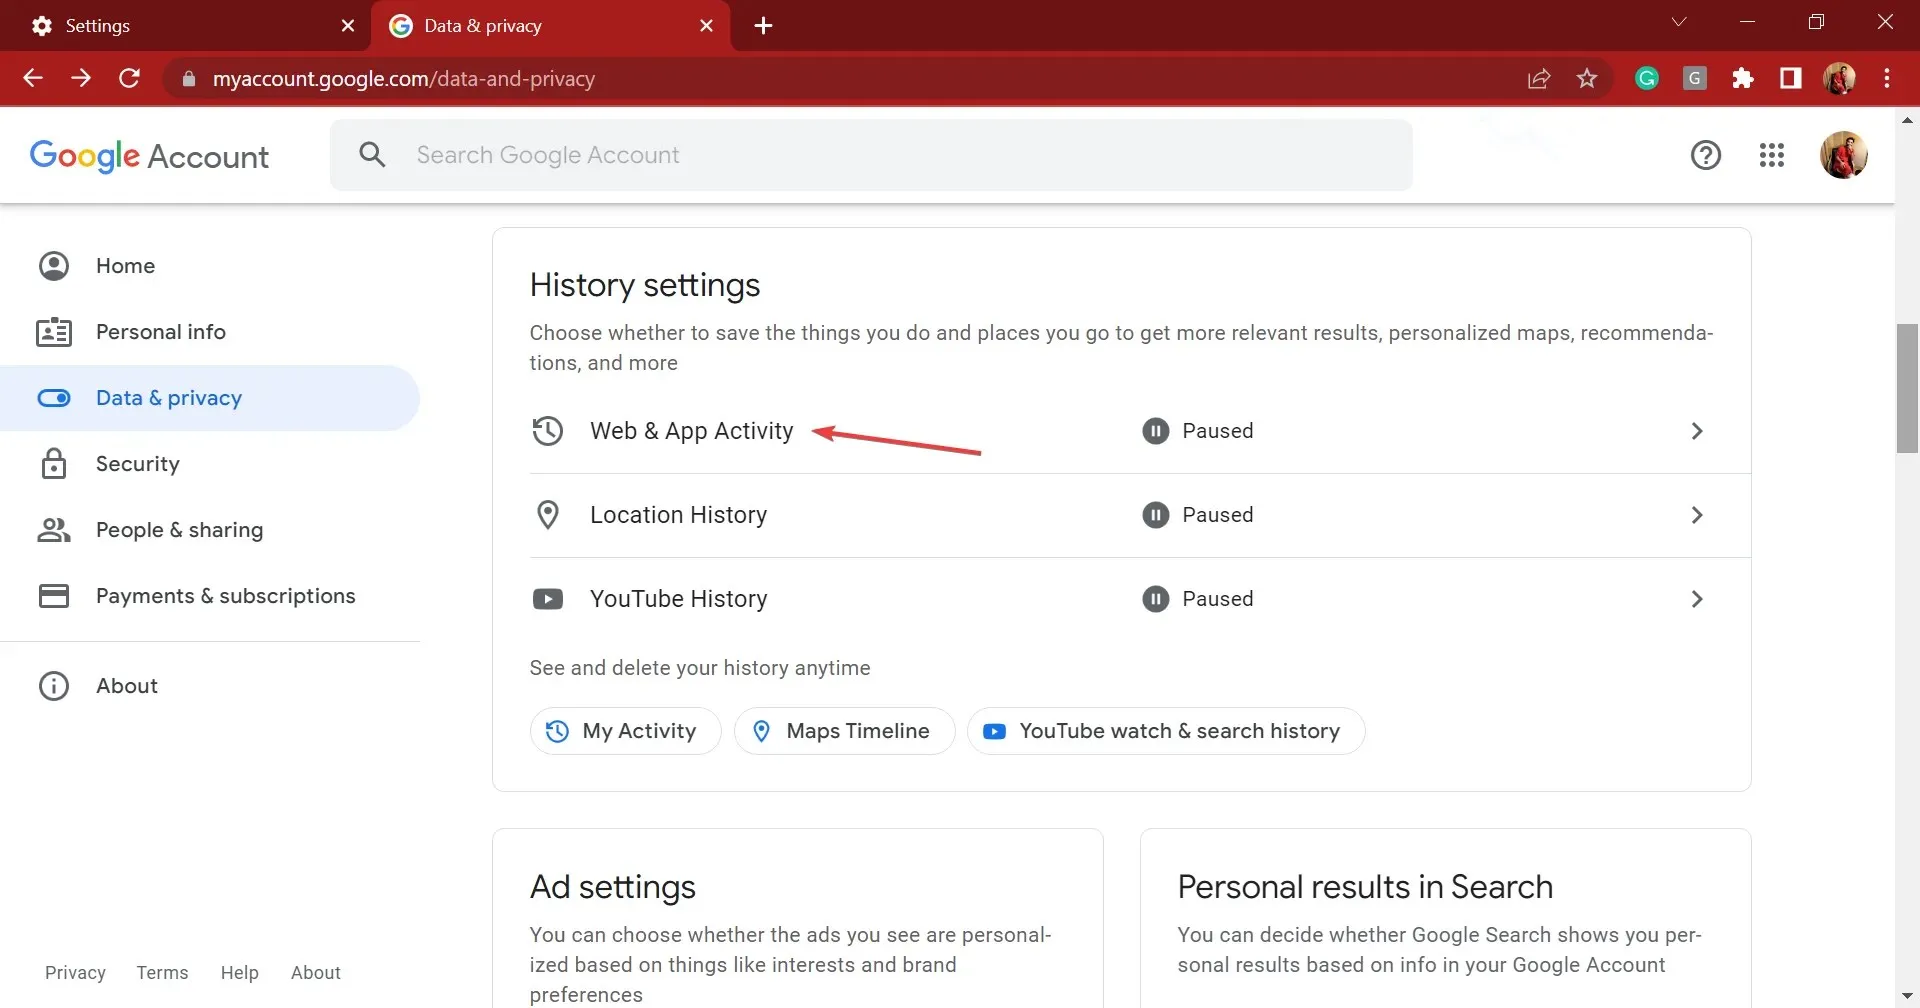
Task: Click the Terms footer link
Action: click(x=162, y=973)
